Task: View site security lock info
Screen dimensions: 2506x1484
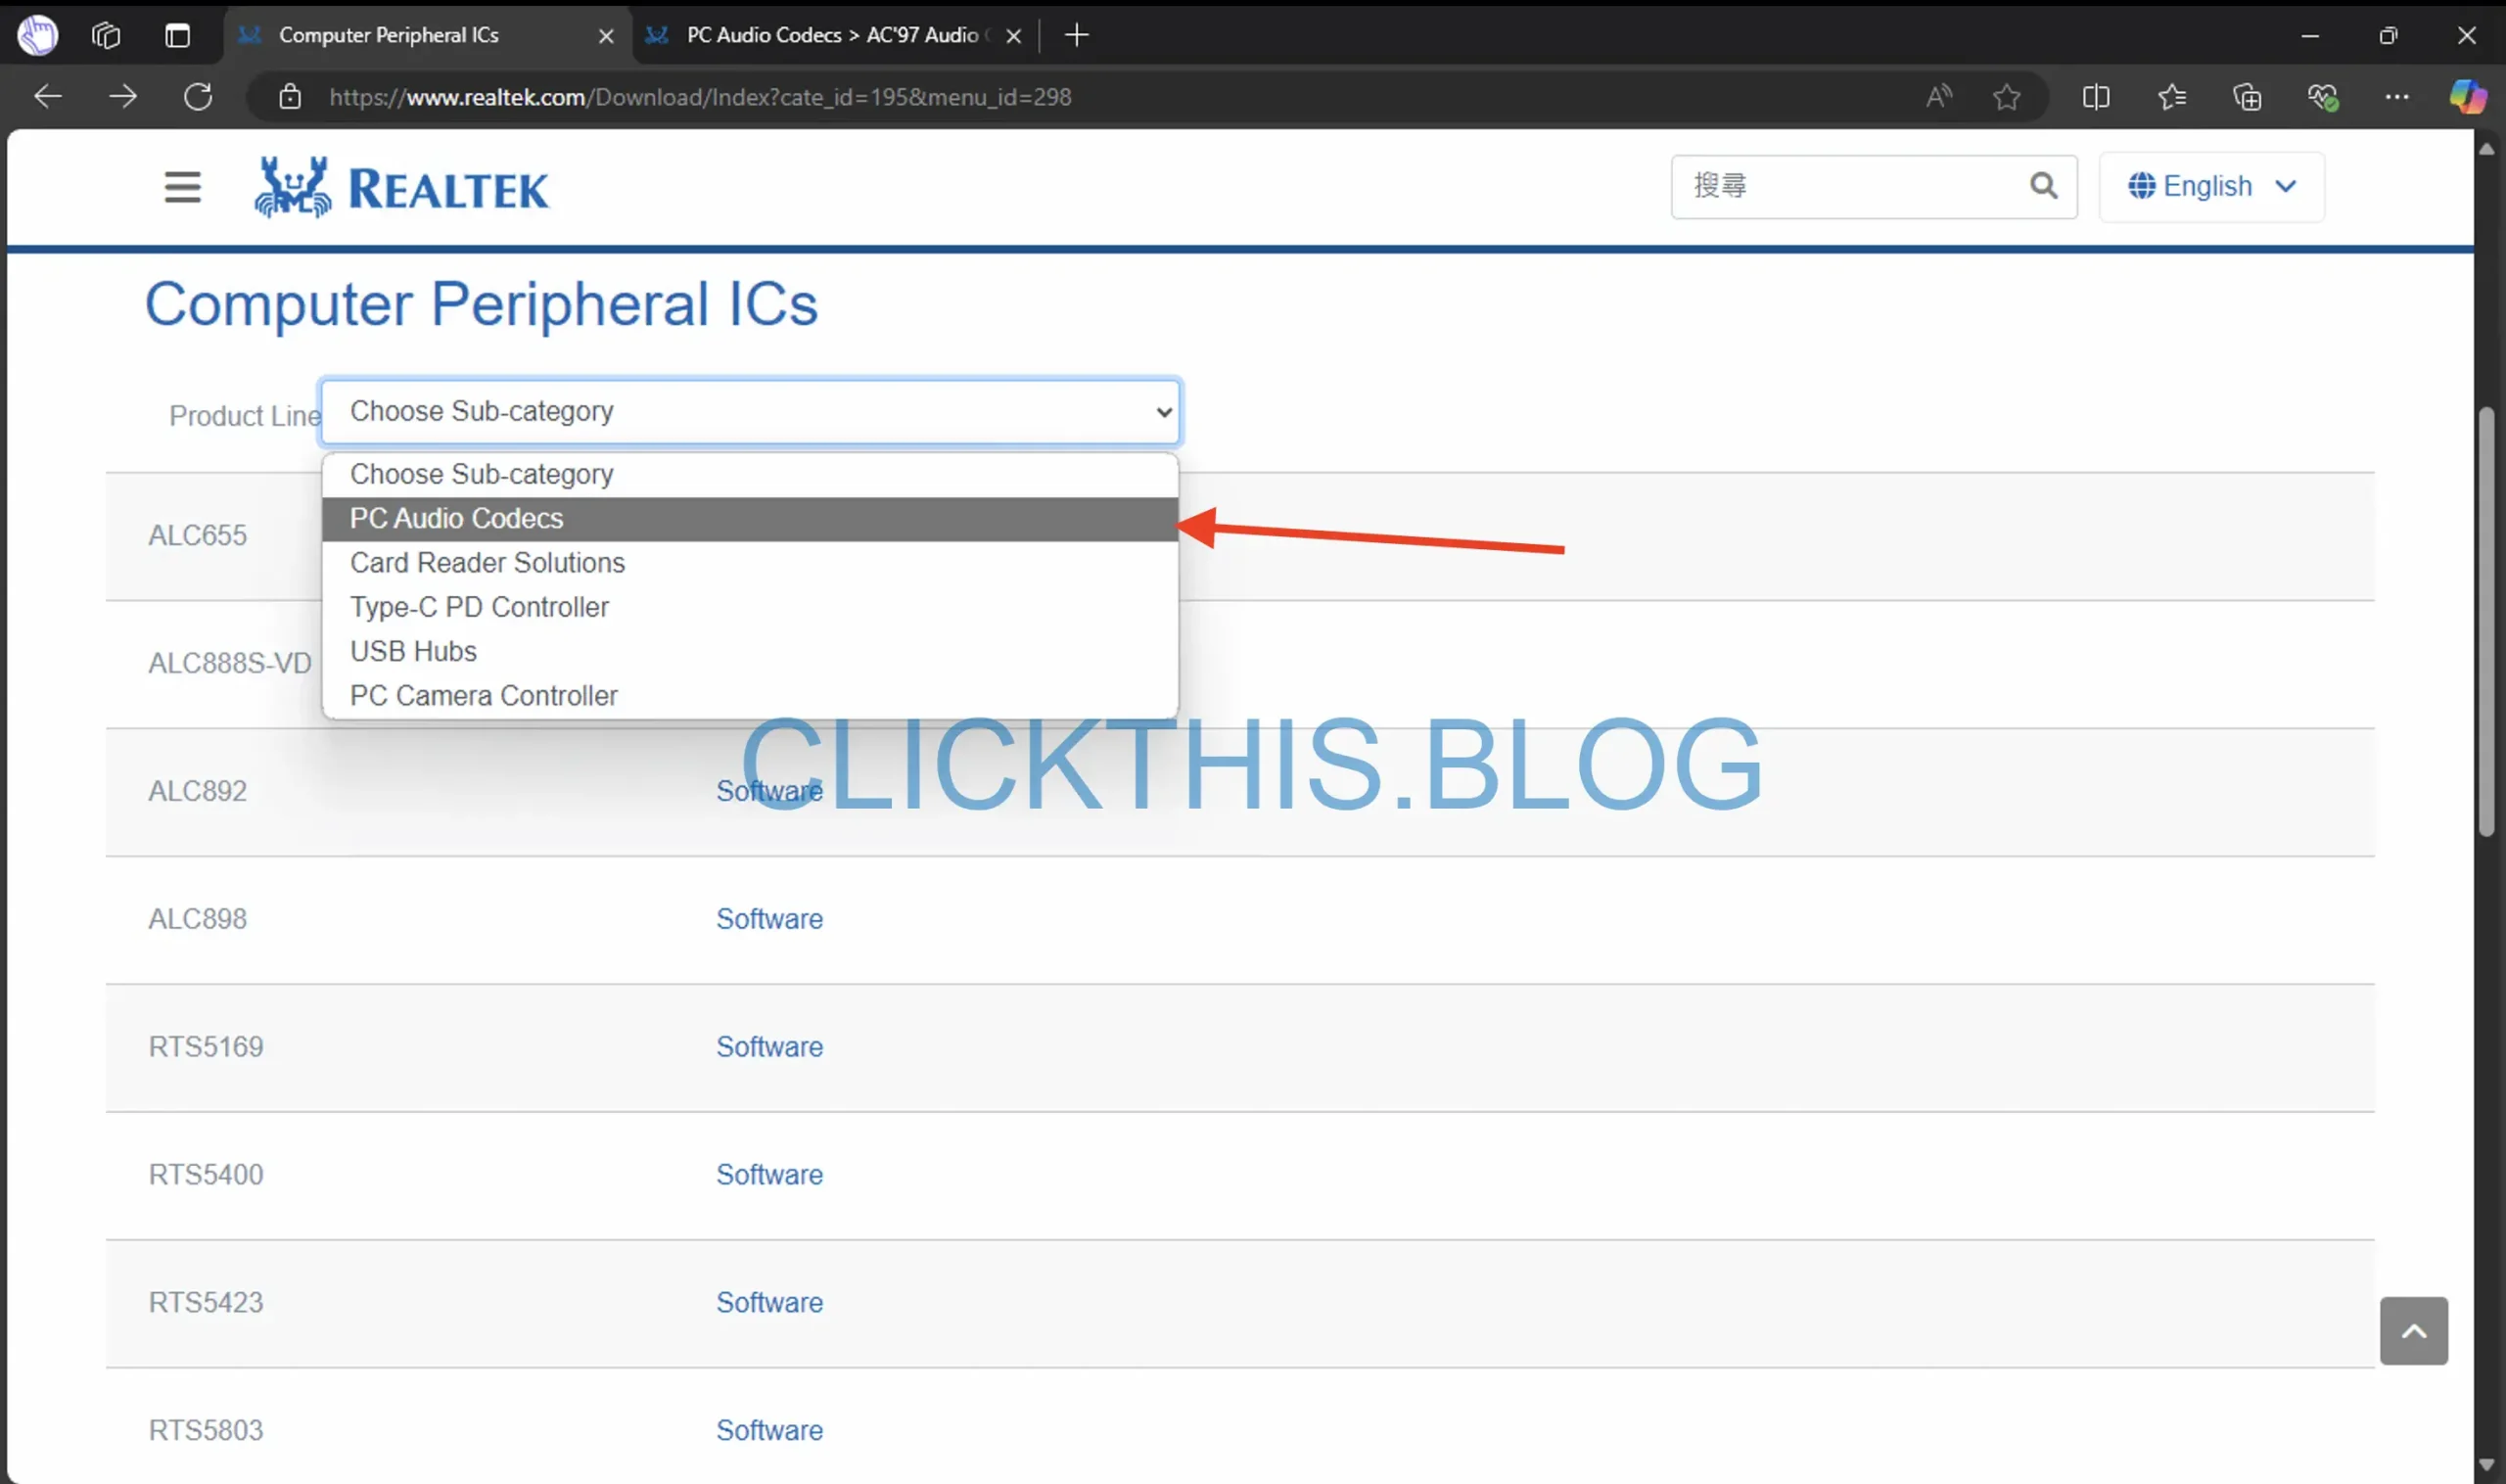Action: point(290,97)
